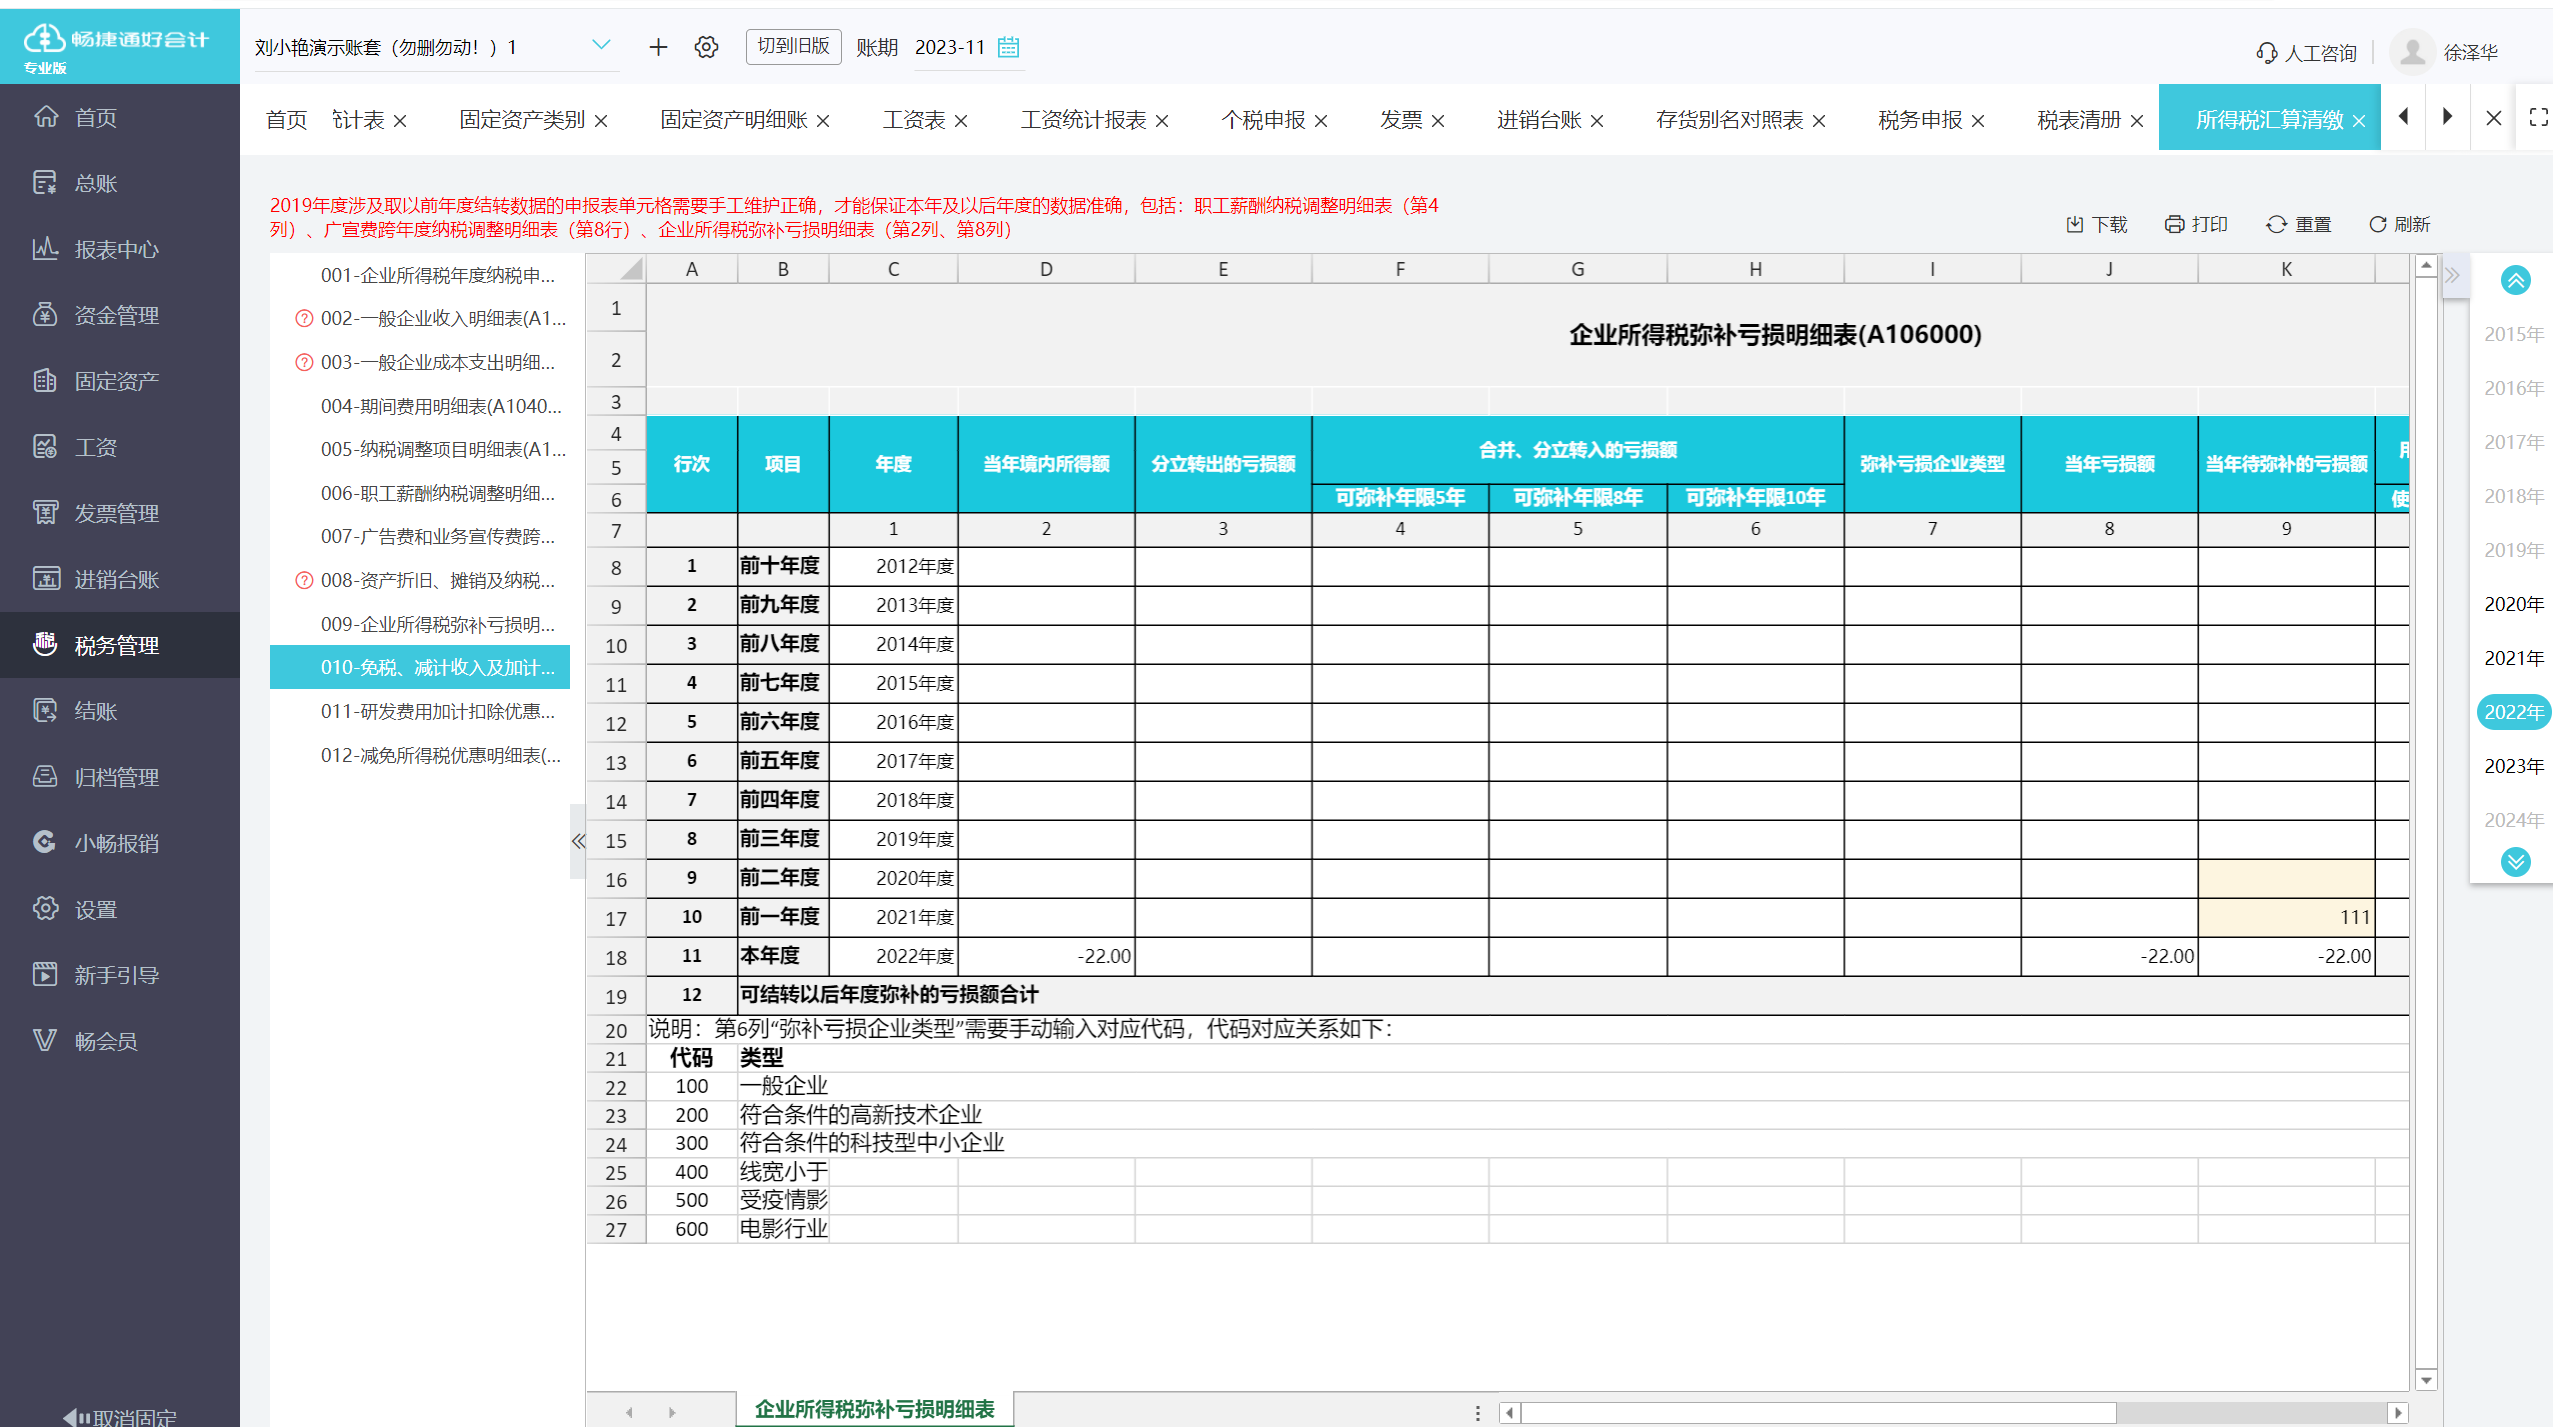
Task: Click the 2022年 year filter on the right
Action: [x=2513, y=710]
